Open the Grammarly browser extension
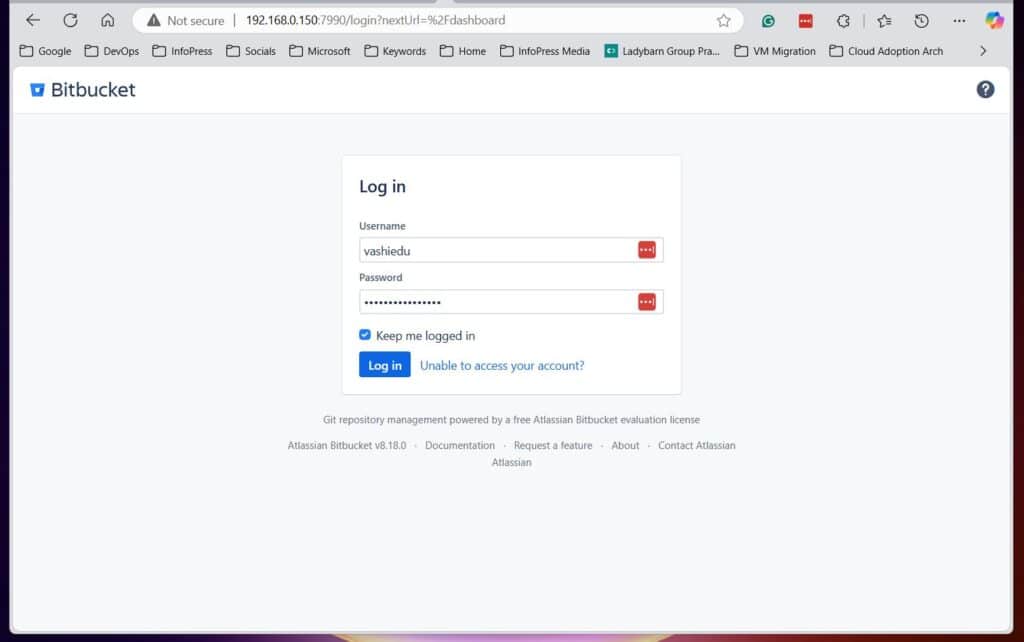 point(768,20)
